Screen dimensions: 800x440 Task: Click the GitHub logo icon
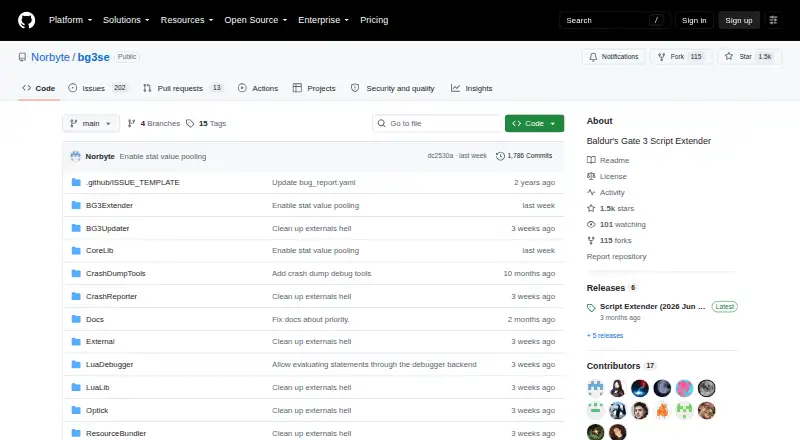pyautogui.click(x=27, y=20)
